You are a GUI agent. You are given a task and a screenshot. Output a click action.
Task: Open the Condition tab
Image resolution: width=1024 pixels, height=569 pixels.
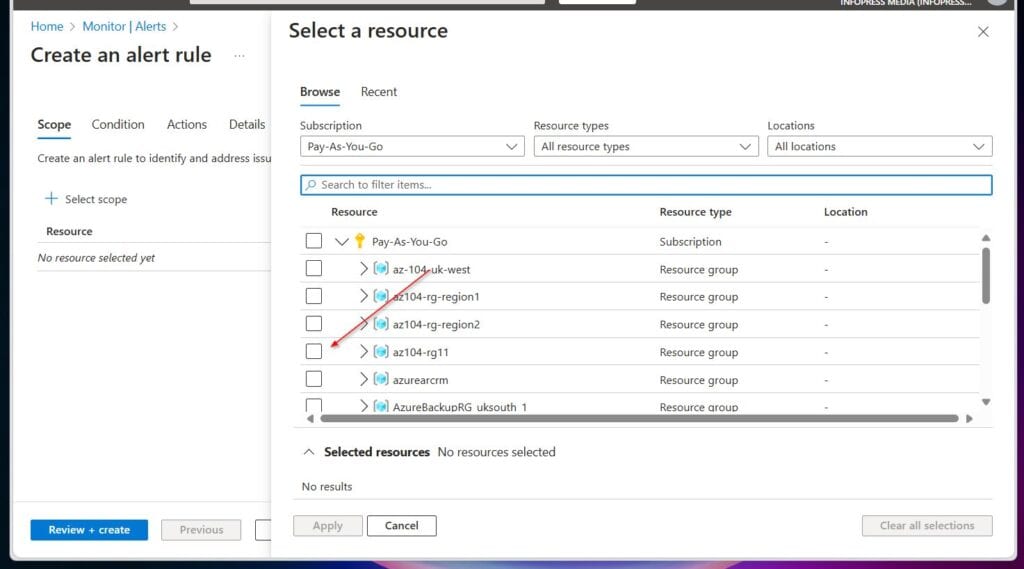[x=118, y=124]
